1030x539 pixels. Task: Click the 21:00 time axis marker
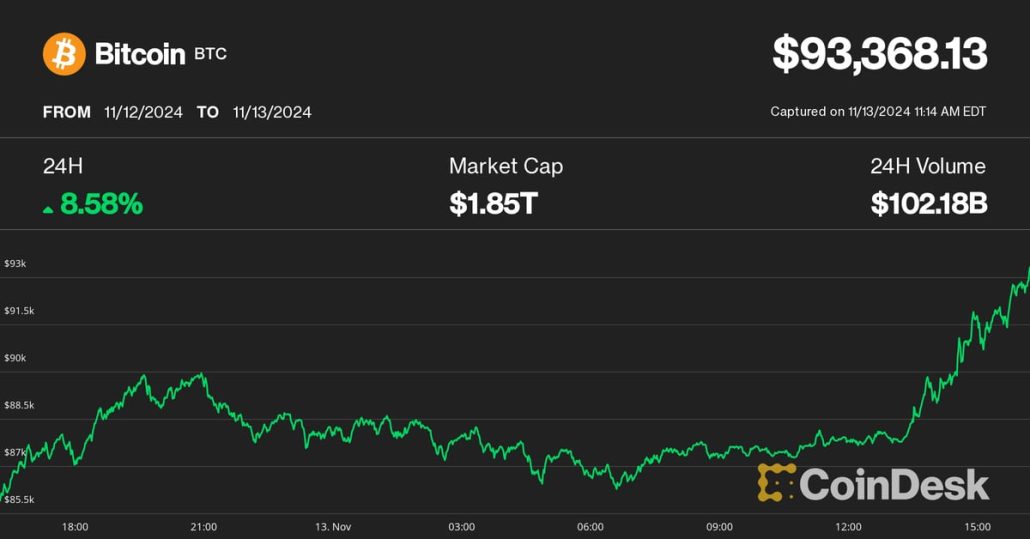pyautogui.click(x=203, y=527)
